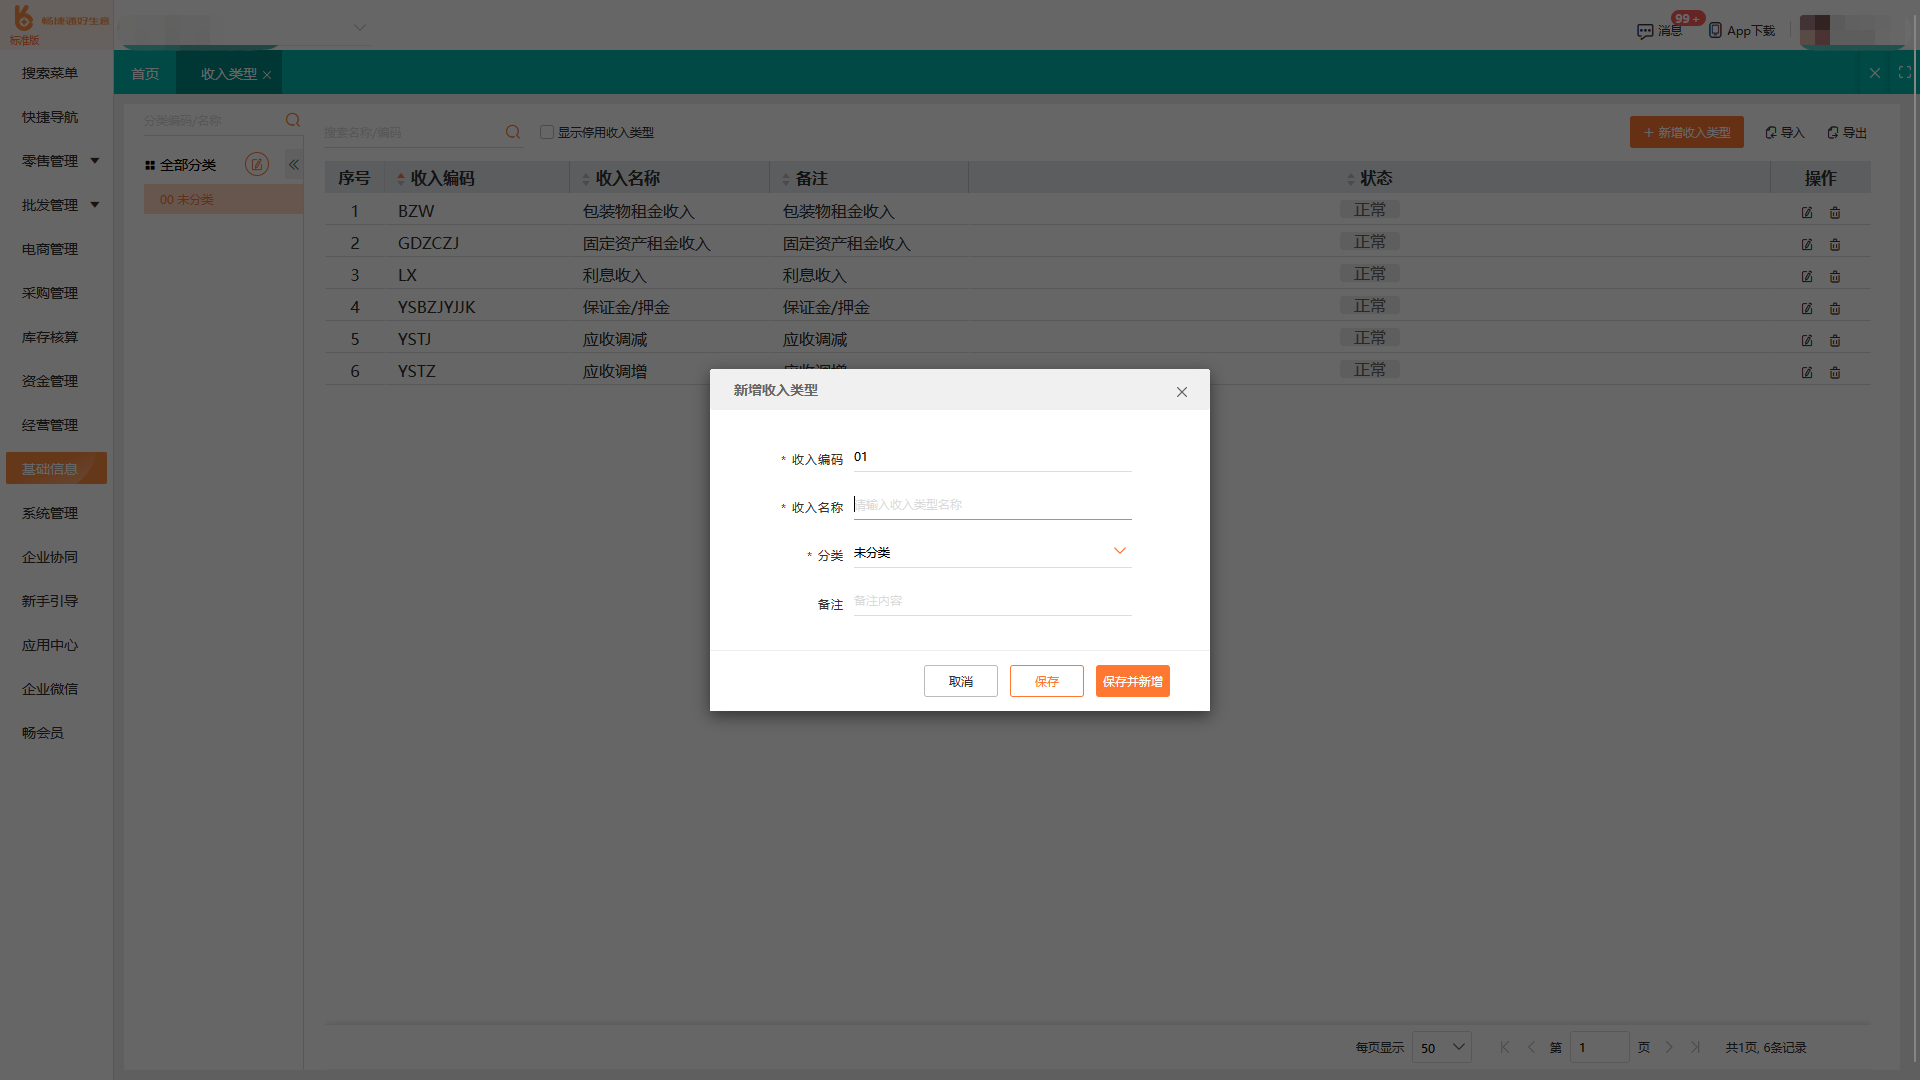The image size is (1920, 1080).
Task: Expand the 全部分类 tree expander
Action: [149, 164]
